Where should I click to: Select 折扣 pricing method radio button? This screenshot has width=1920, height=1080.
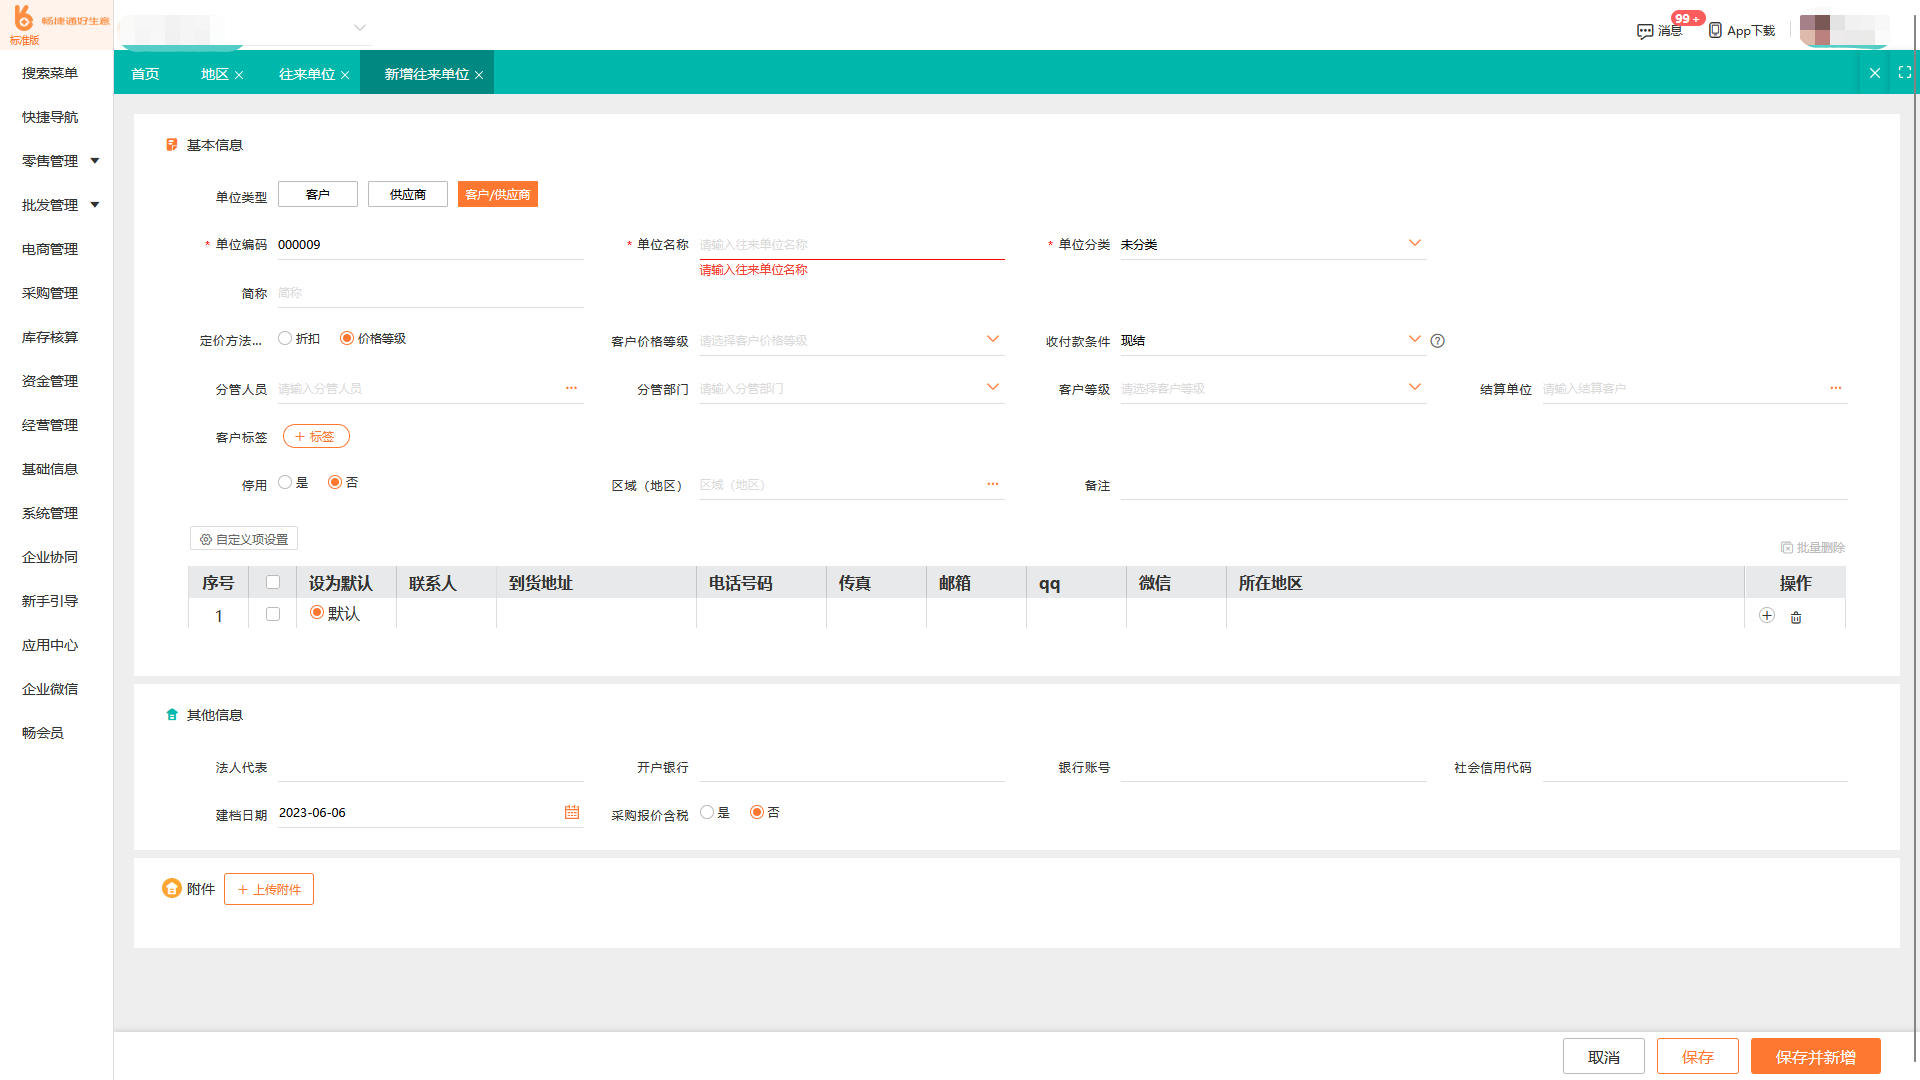[x=285, y=340]
